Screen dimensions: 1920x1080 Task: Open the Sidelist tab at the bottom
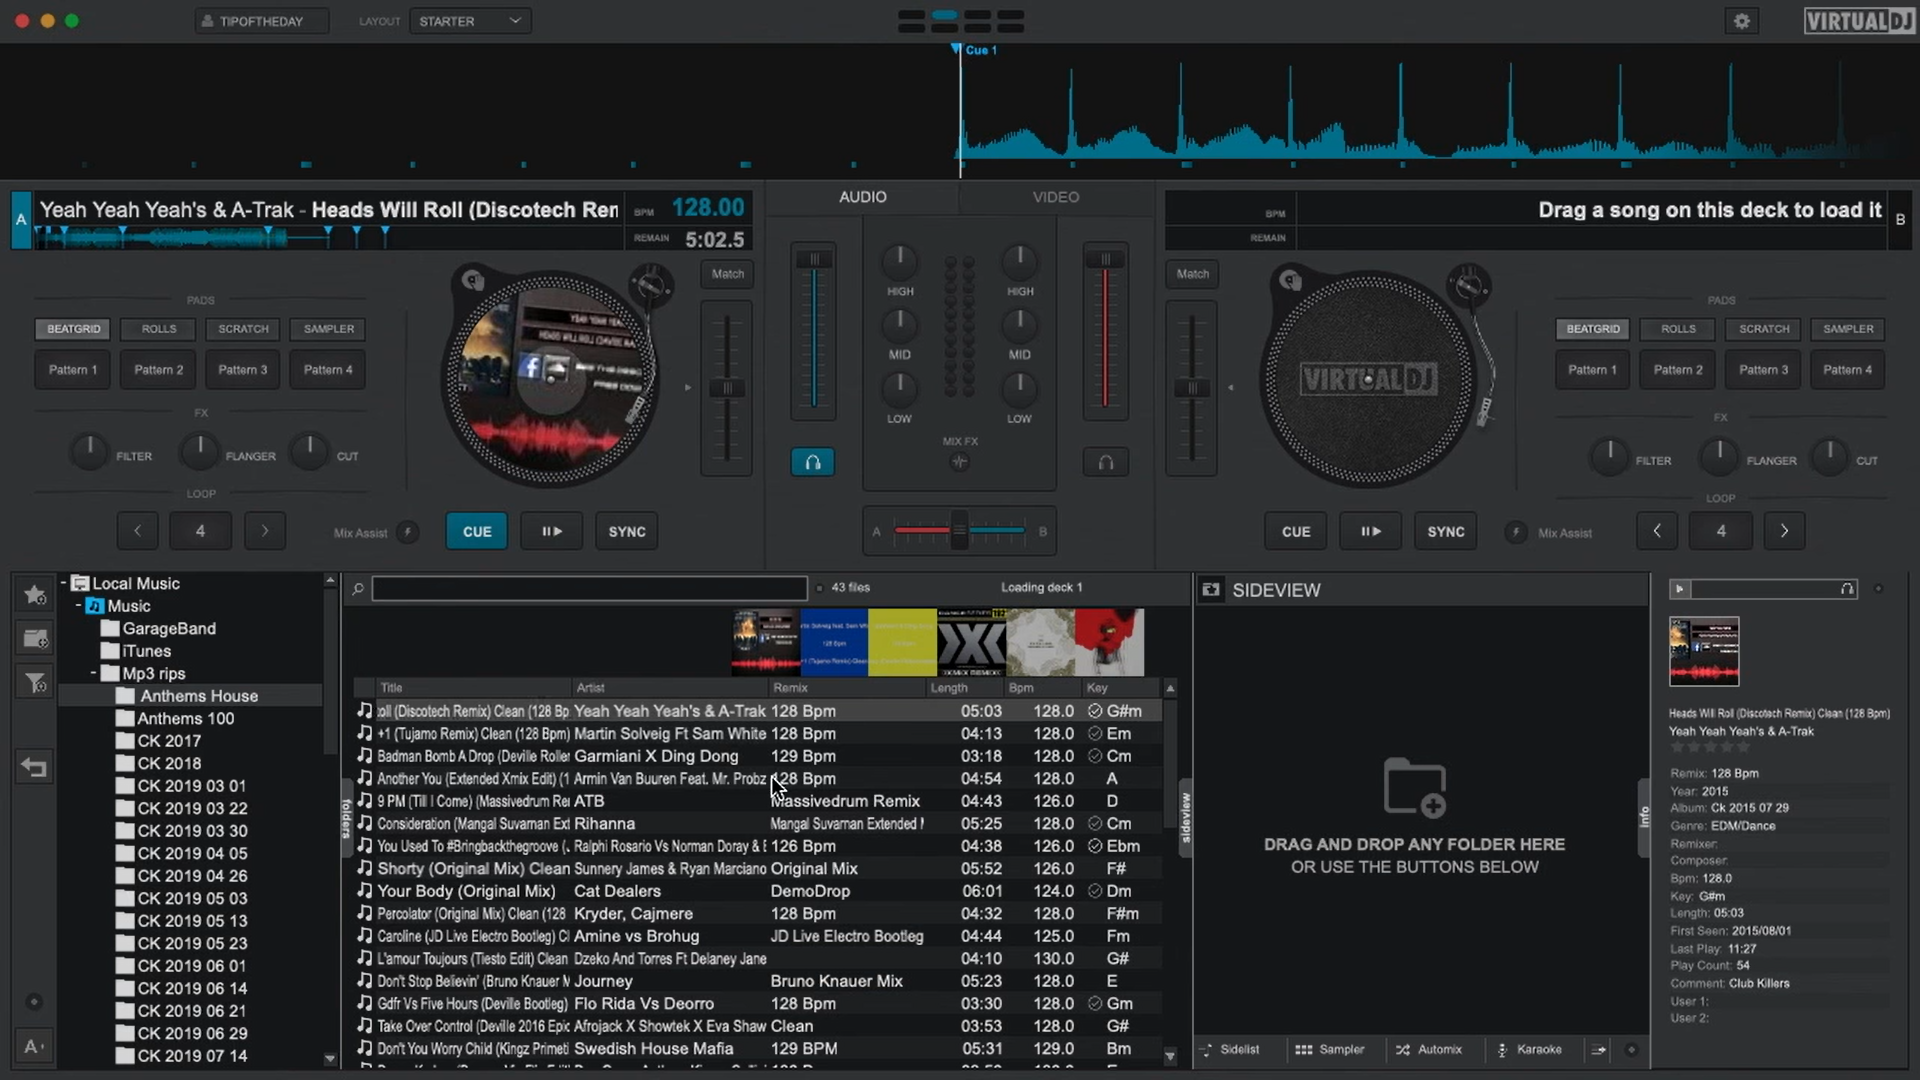point(1238,1050)
